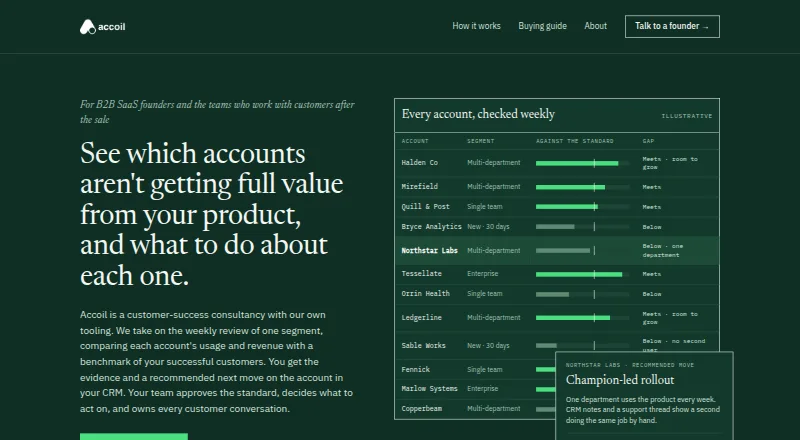Click Mirefield's Multi-department segment
The height and width of the screenshot is (440, 800).
tap(493, 187)
